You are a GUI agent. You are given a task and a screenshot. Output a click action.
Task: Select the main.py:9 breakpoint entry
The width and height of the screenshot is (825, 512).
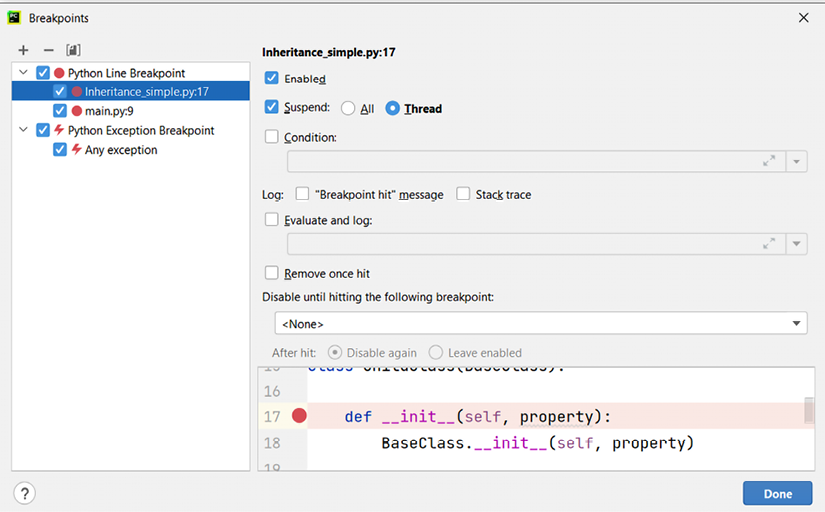tap(108, 111)
